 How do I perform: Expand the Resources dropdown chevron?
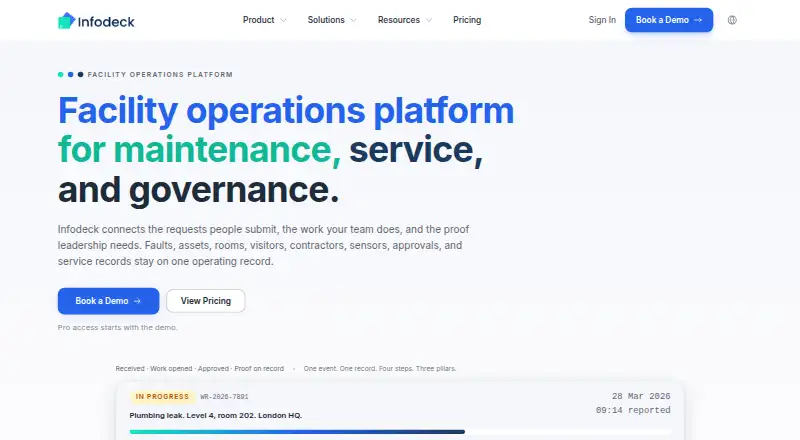pos(429,20)
